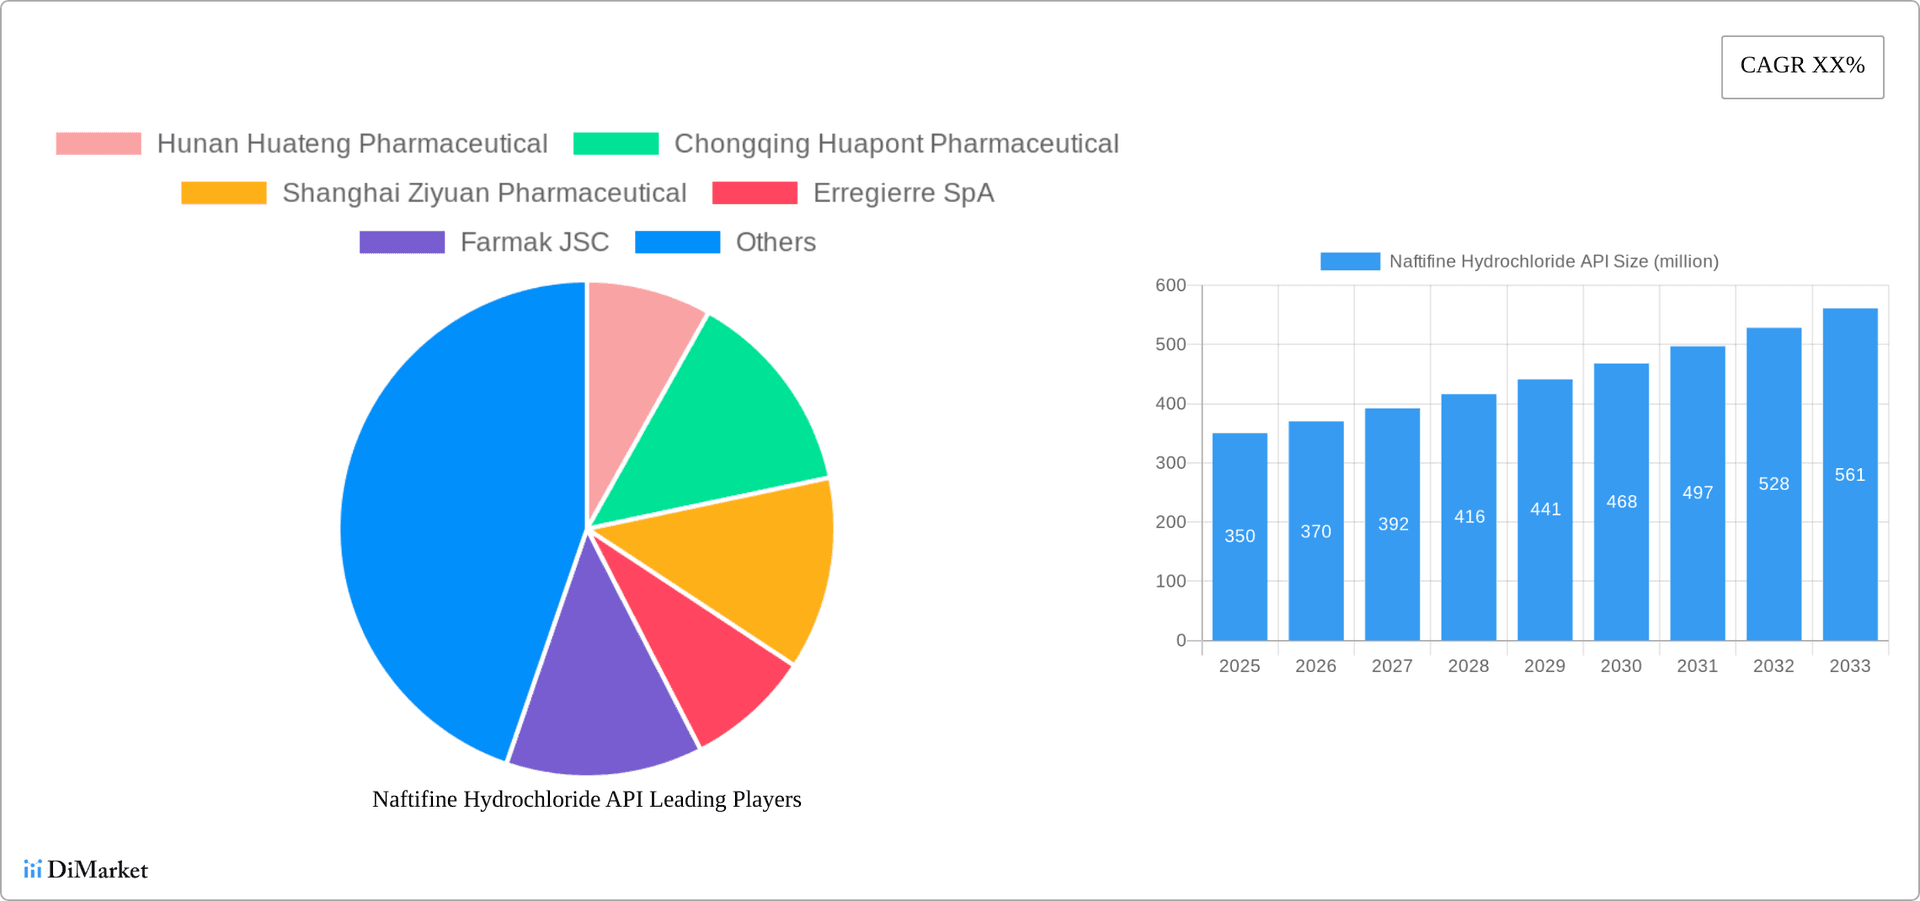Click the purple Farmak JSC legend marker
Screen dimensions: 1920x901
click(x=401, y=241)
